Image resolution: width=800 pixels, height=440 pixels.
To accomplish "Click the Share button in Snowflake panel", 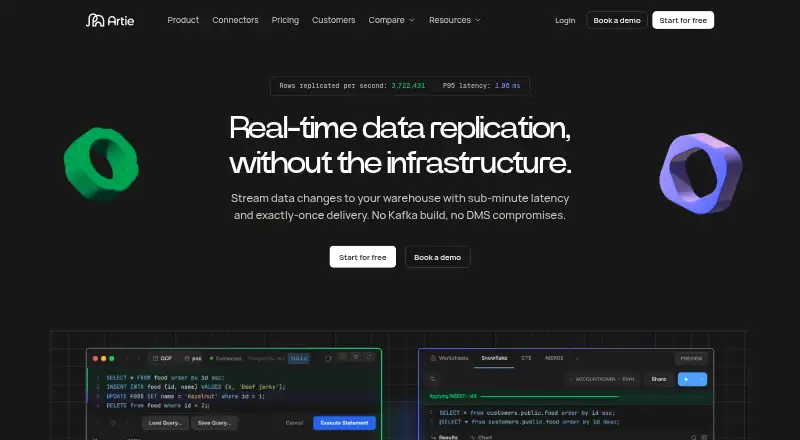I will click(659, 379).
